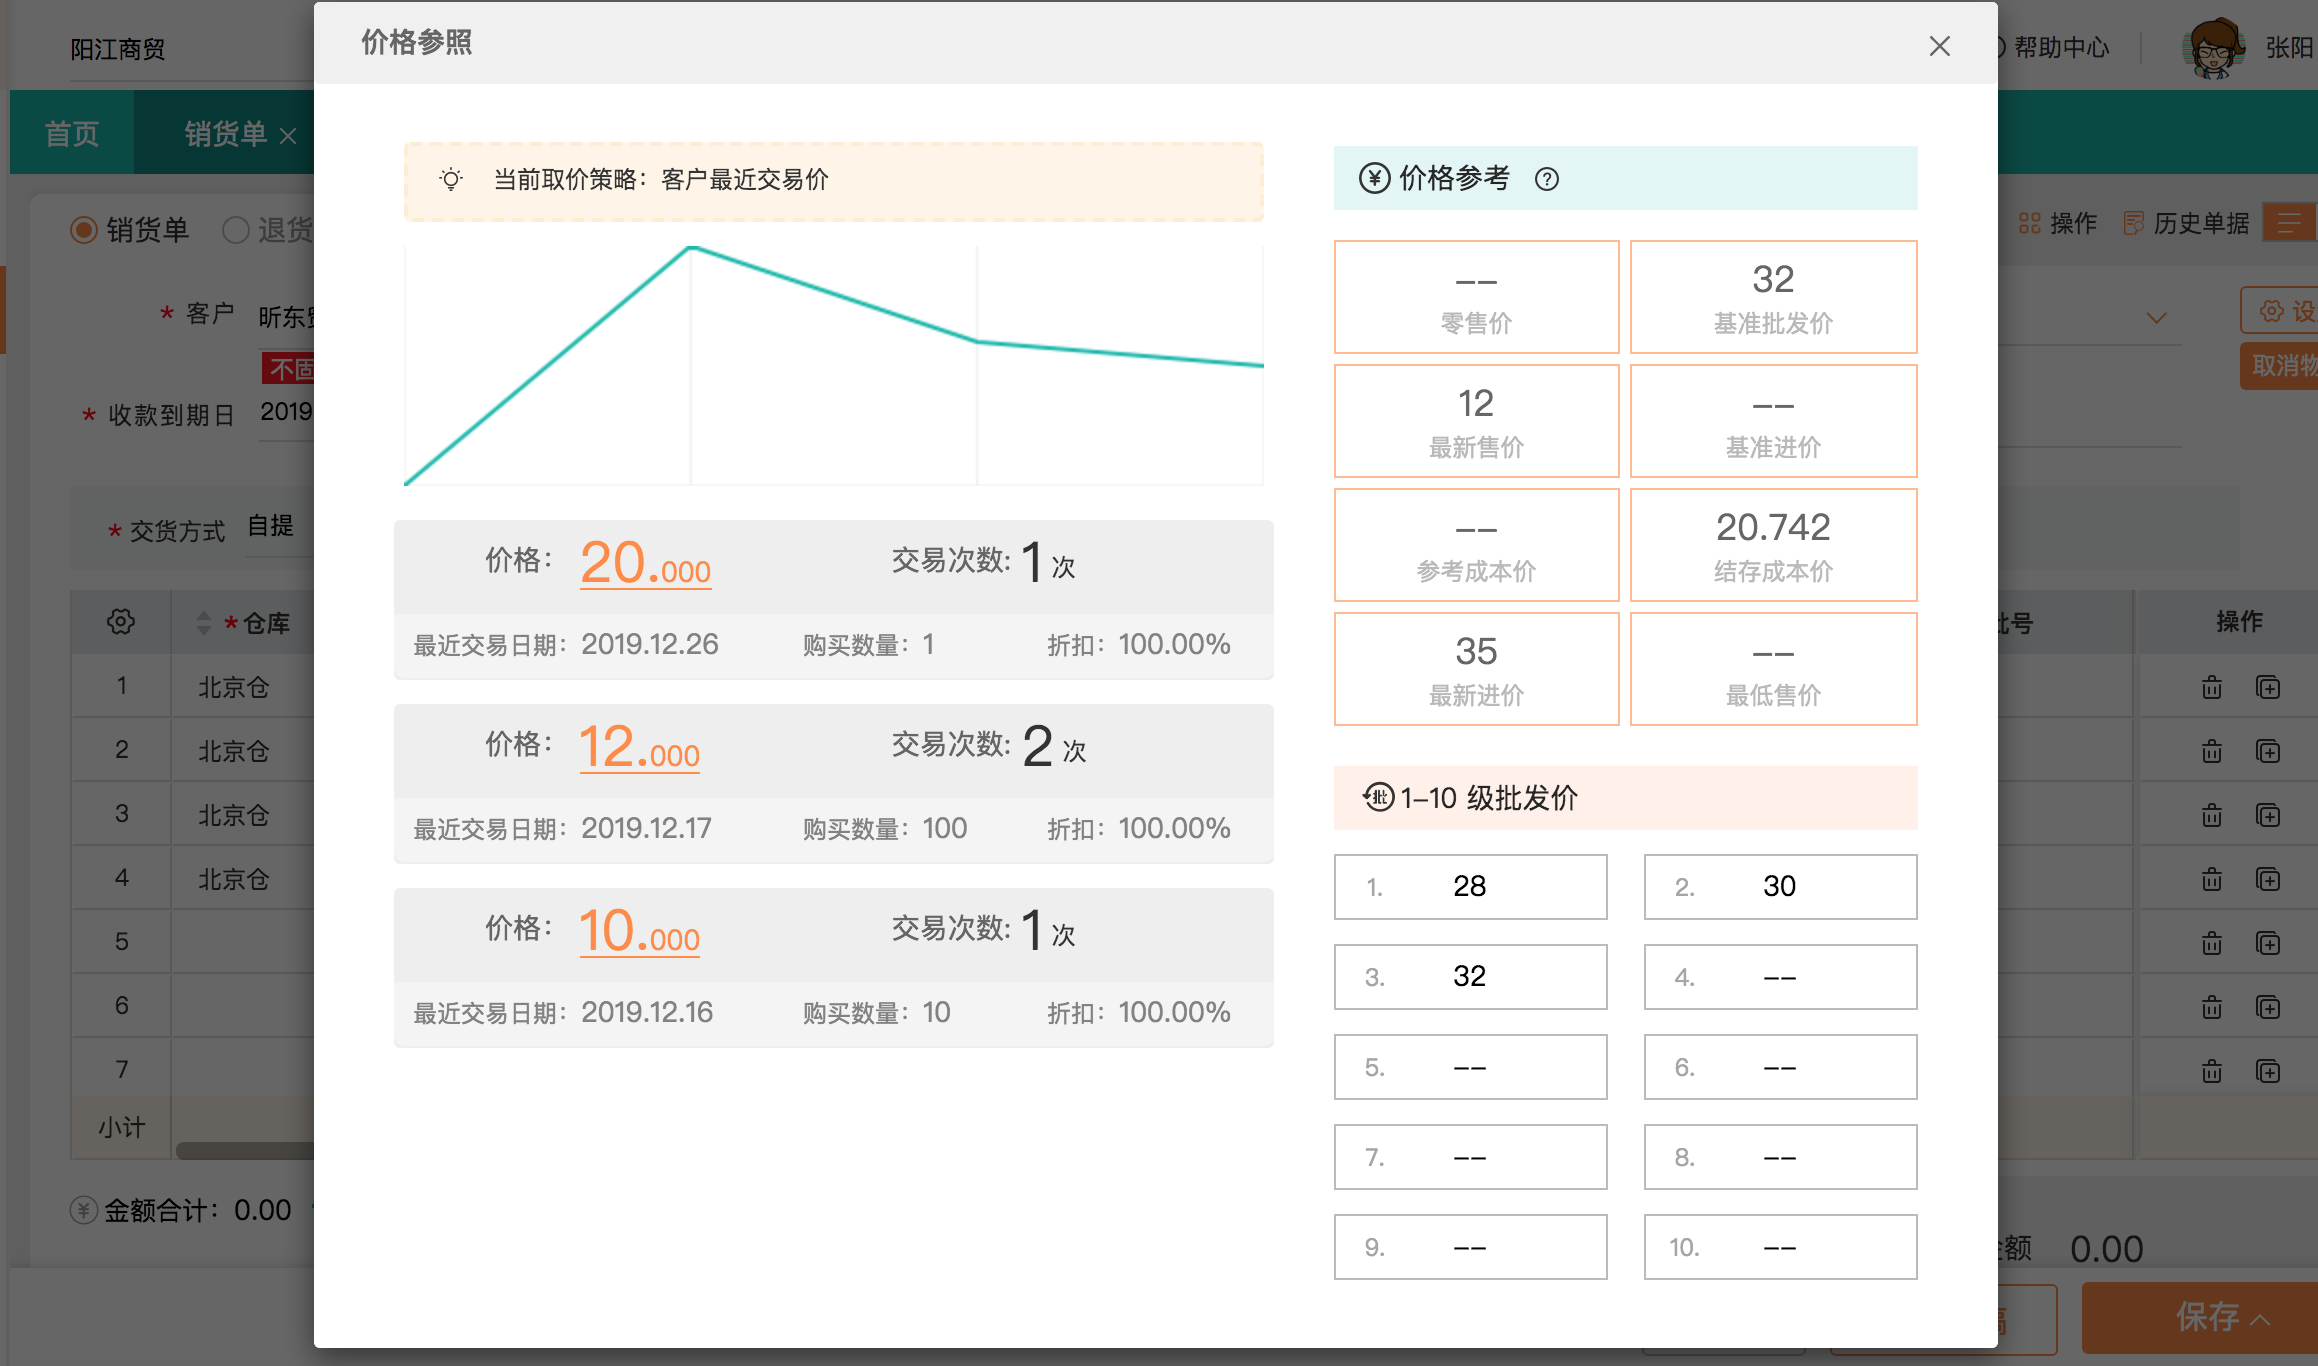Click the 1-10级批发价 level icon
The height and width of the screenshot is (1366, 2318).
(1372, 797)
